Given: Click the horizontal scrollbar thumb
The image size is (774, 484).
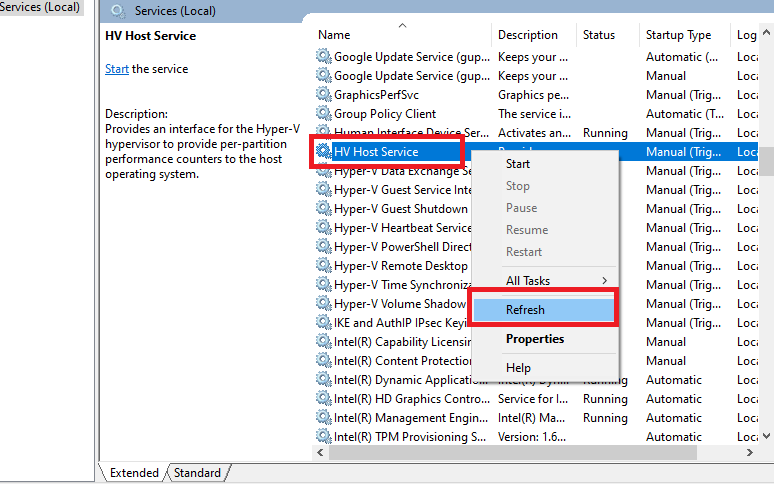Looking at the screenshot, I should (x=513, y=452).
